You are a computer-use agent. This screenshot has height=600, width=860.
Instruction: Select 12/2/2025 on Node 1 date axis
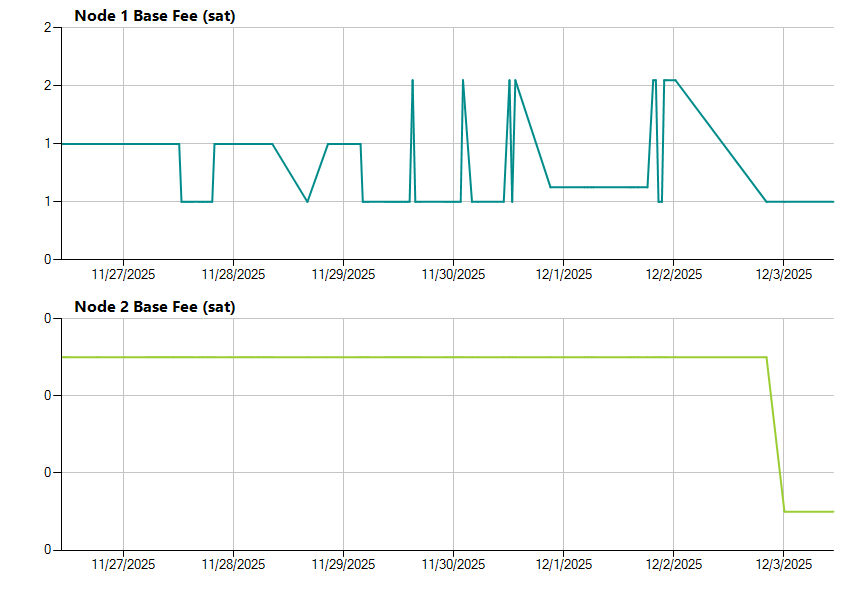tap(673, 274)
